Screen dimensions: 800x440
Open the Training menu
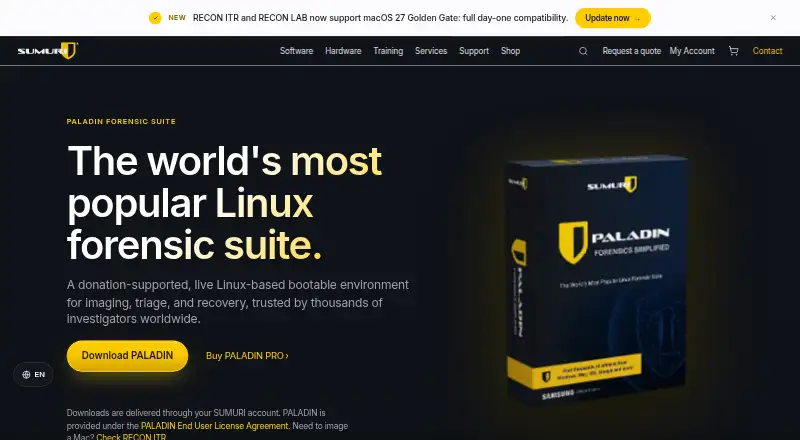click(388, 51)
